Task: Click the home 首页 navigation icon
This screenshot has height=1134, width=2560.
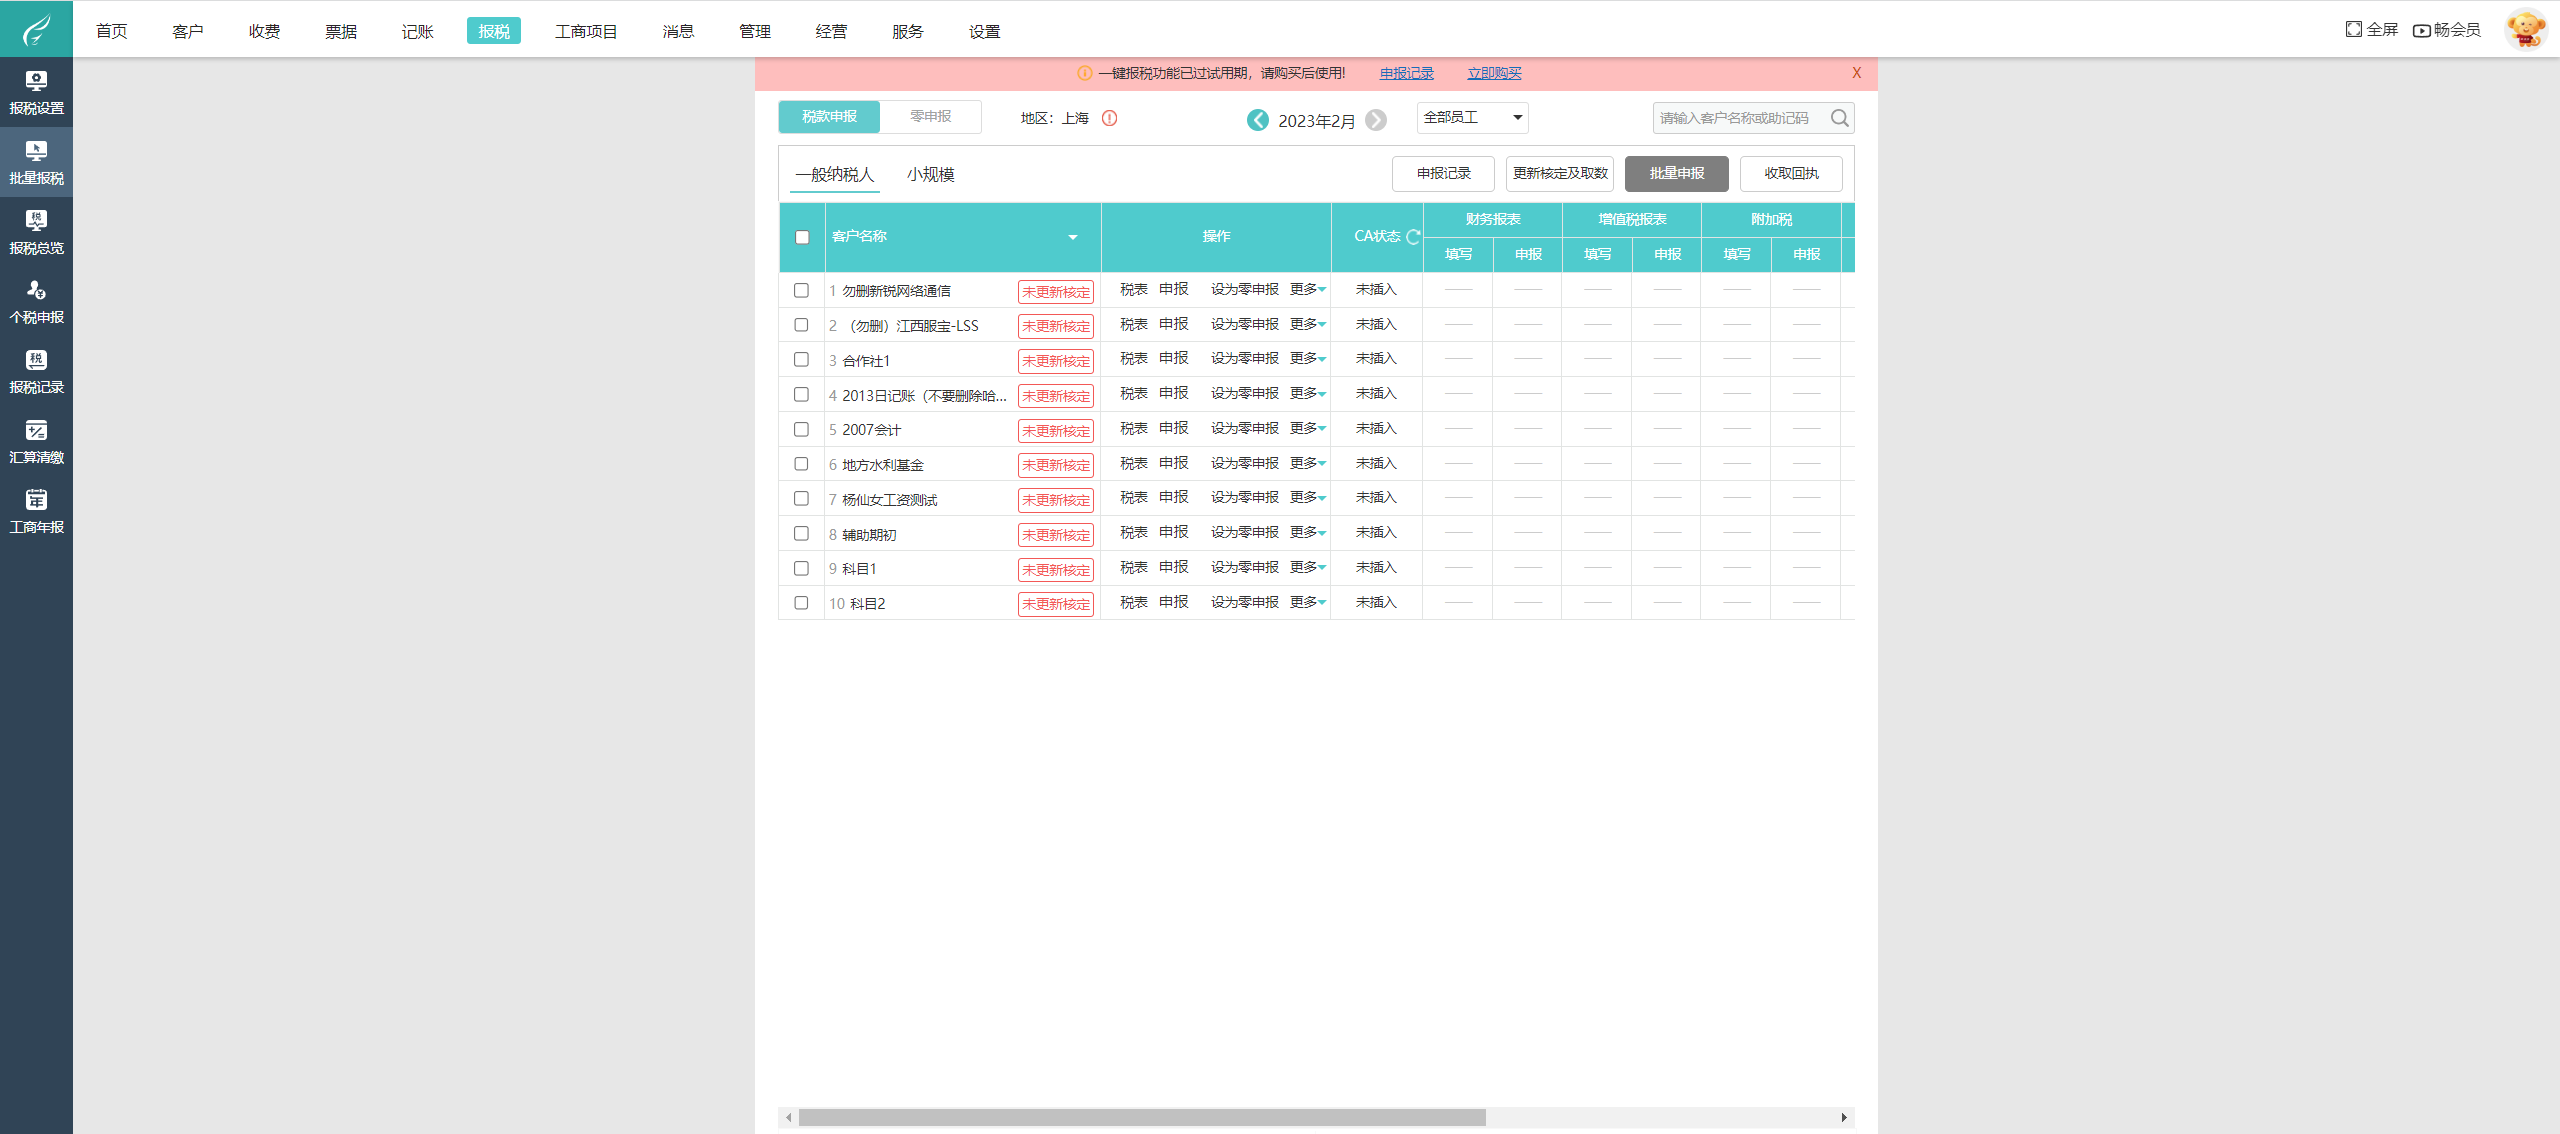Action: tap(113, 29)
